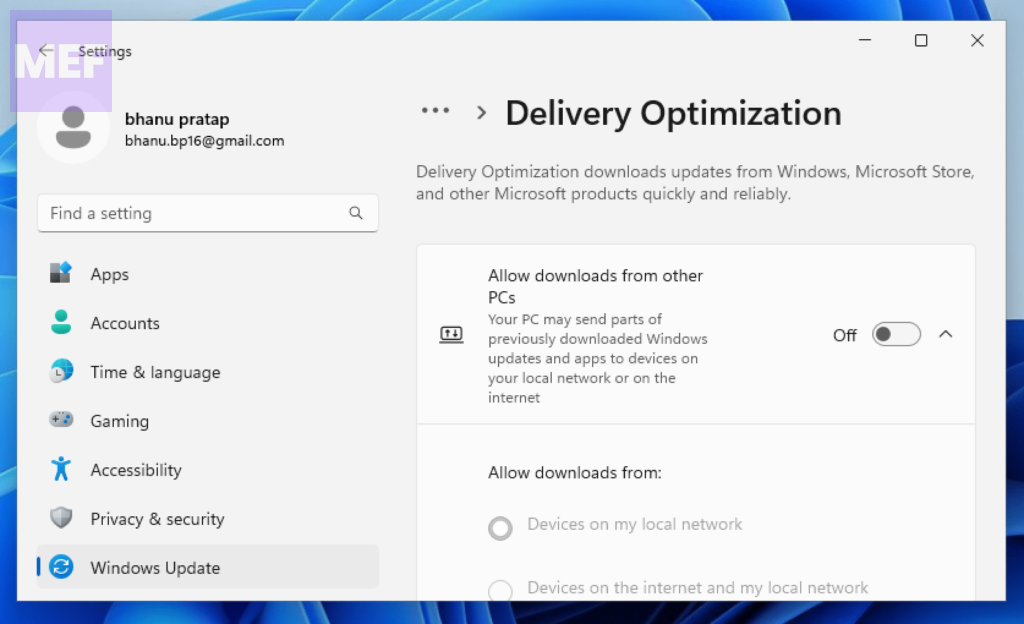This screenshot has height=624, width=1024.
Task: Collapse the Allow downloads section chevron
Action: tap(946, 335)
